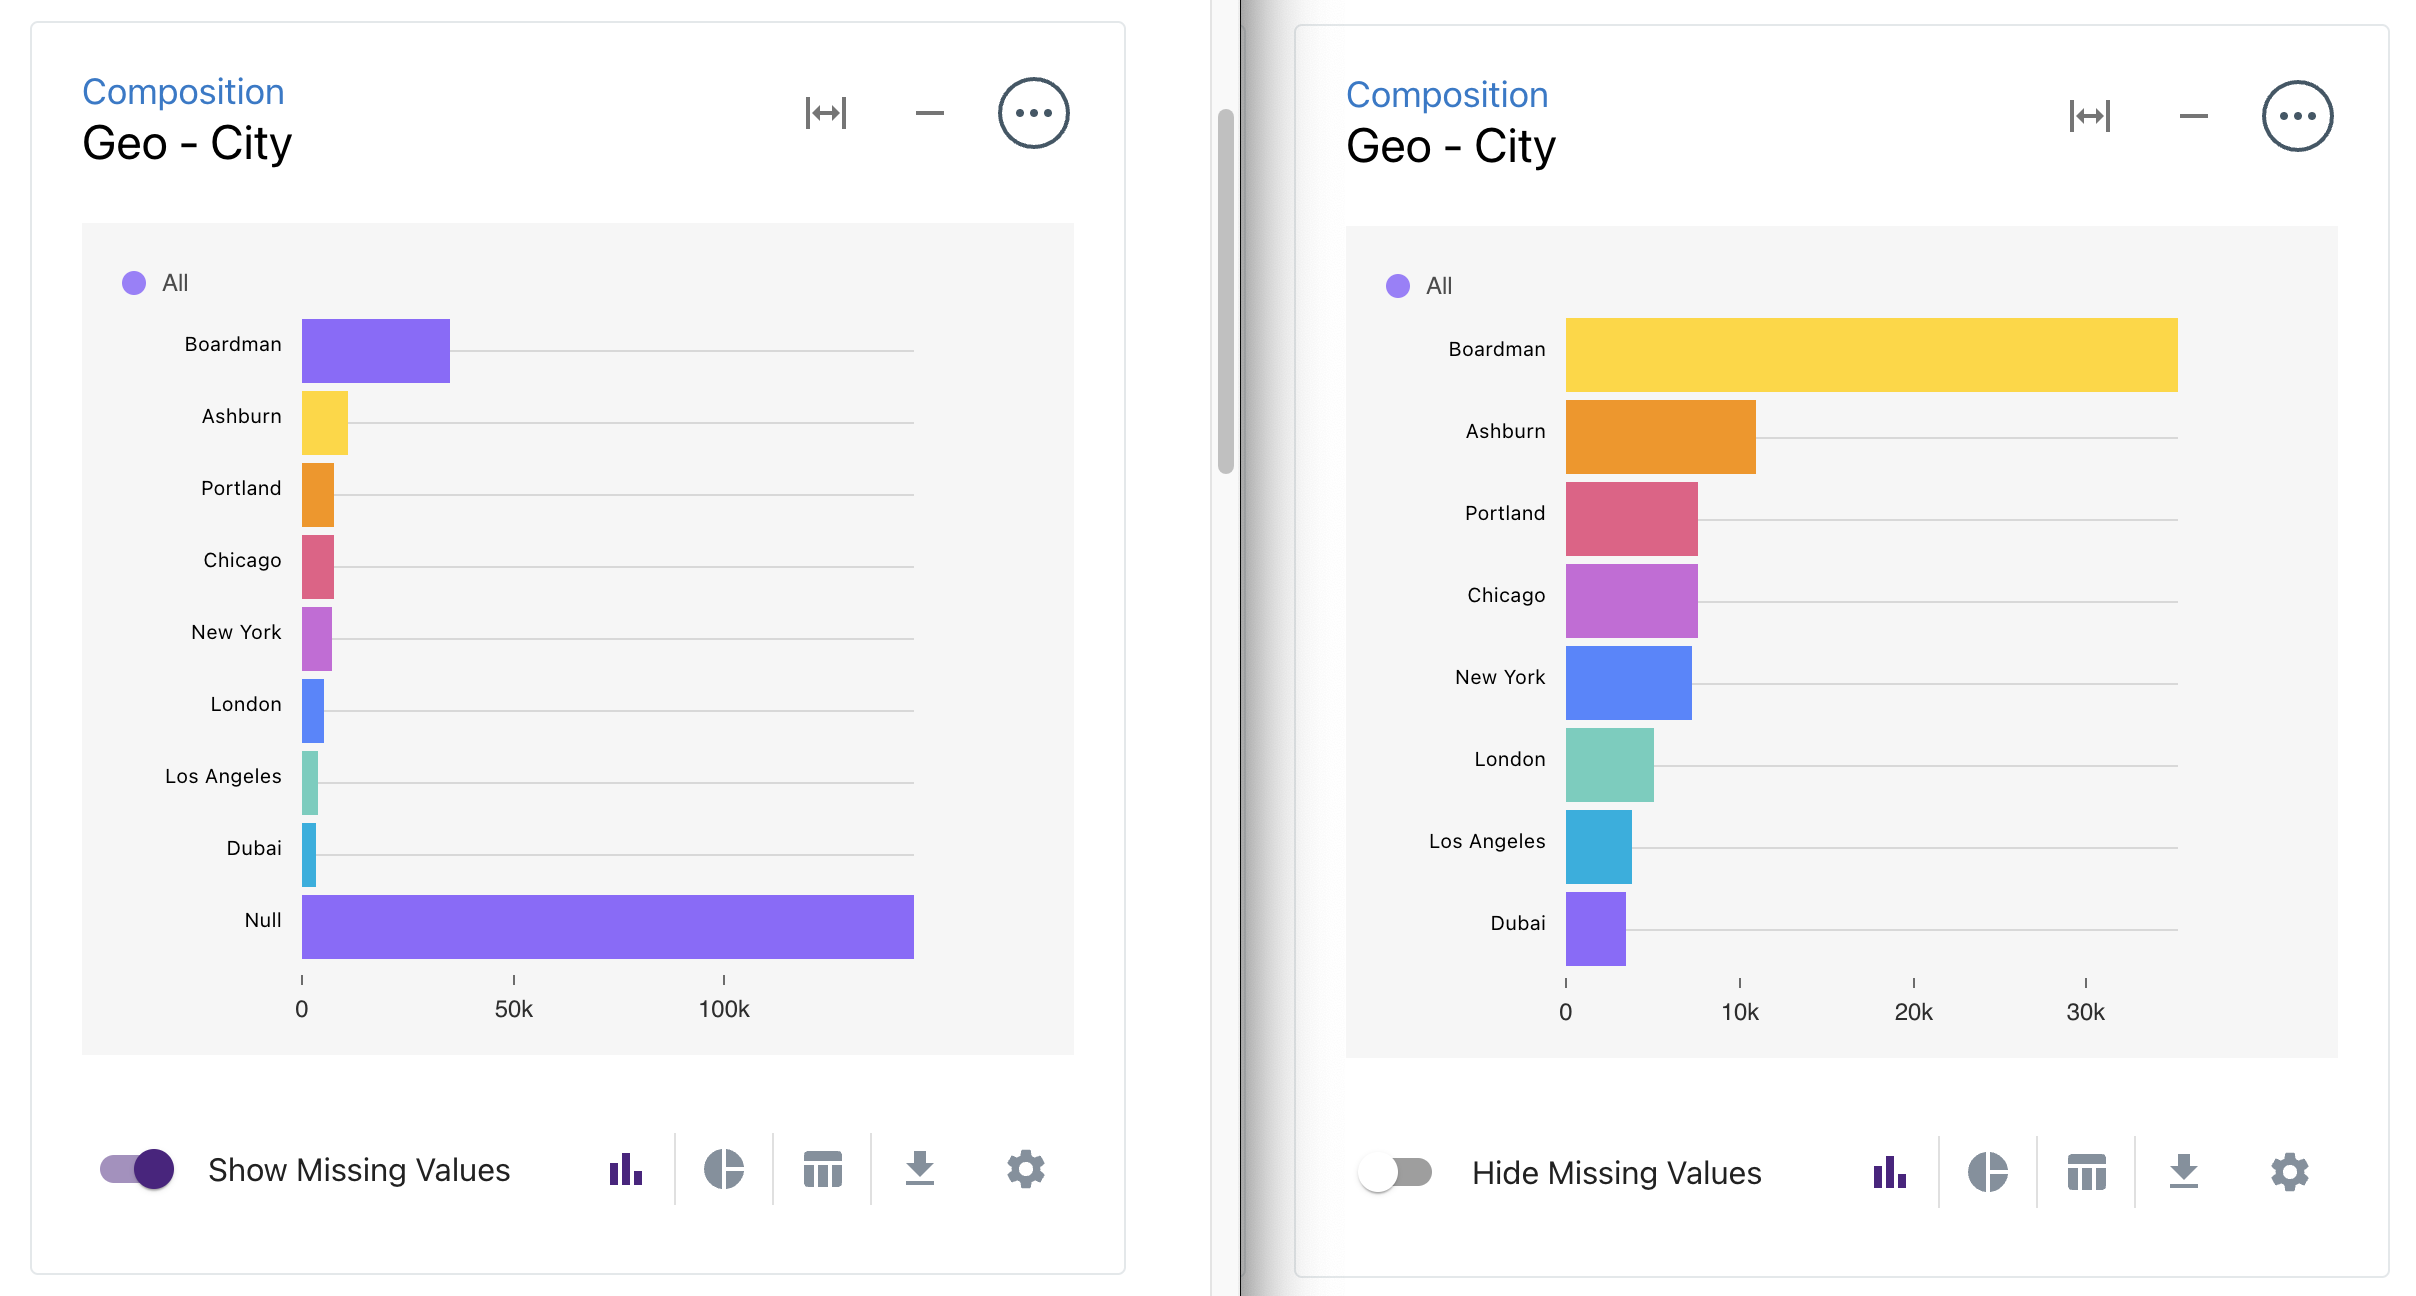This screenshot has height=1296, width=2416.
Task: Show left card as table view
Action: (x=822, y=1169)
